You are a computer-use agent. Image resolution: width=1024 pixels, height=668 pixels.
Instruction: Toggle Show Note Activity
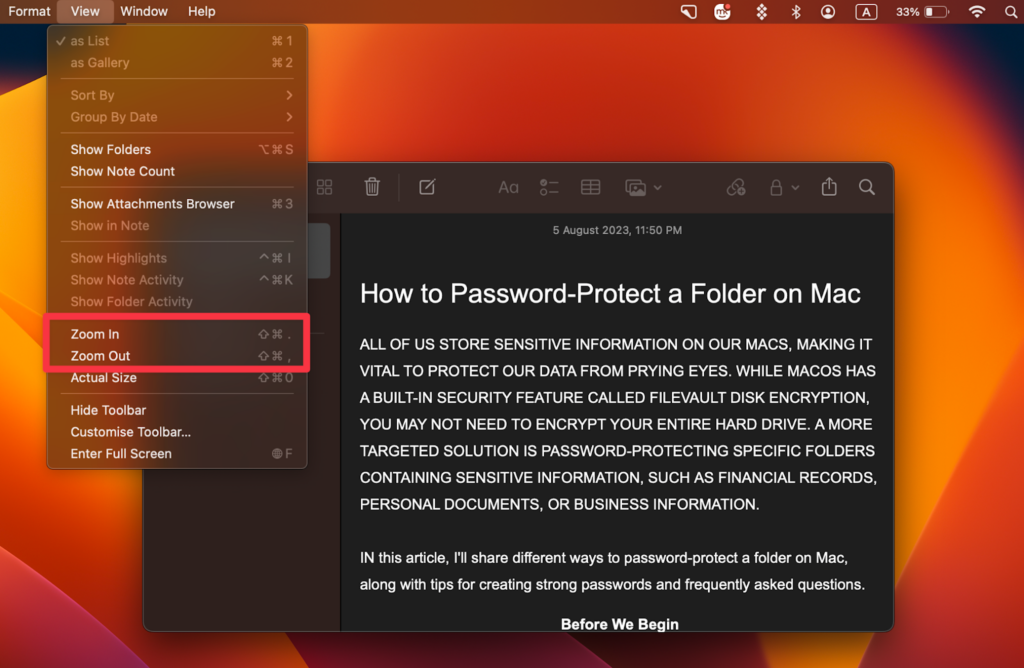tap(177, 279)
